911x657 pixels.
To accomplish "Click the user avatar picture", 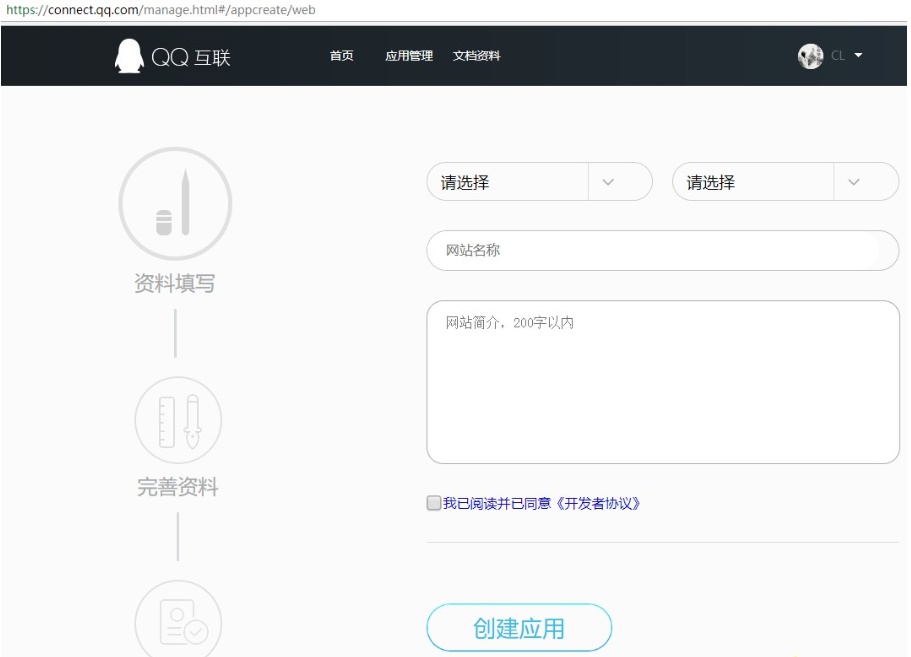I will click(810, 56).
